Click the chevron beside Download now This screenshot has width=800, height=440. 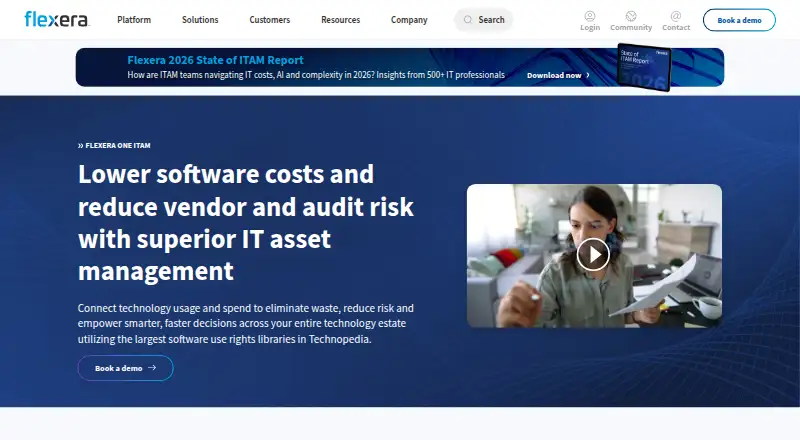coord(588,75)
